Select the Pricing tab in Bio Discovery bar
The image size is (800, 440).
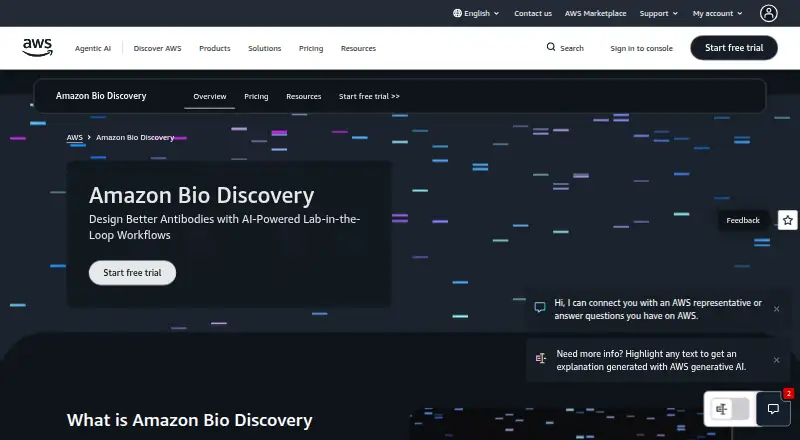tap(256, 96)
